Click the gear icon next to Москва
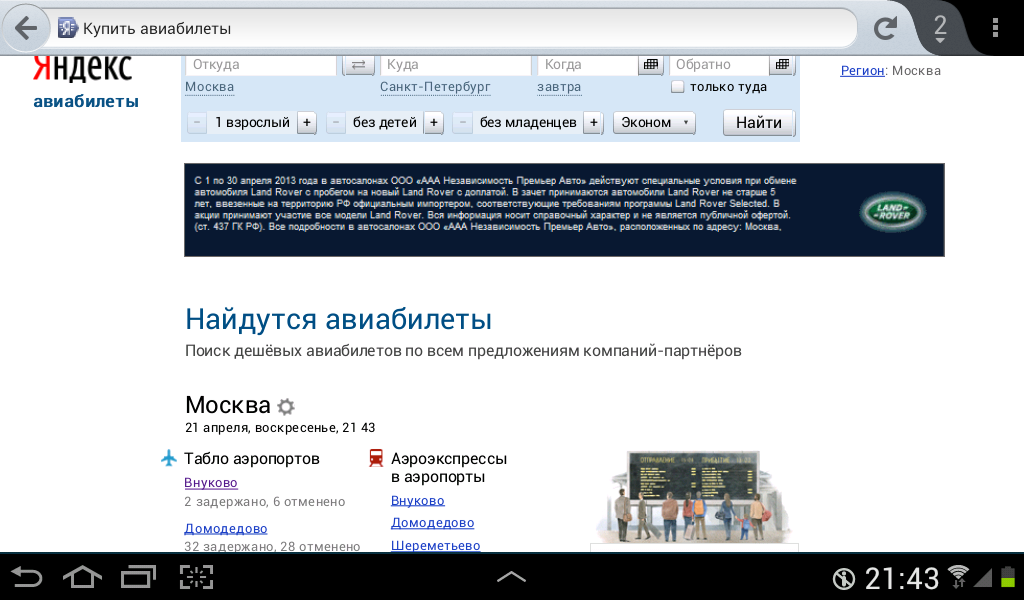Viewport: 1024px width, 600px height. (286, 406)
